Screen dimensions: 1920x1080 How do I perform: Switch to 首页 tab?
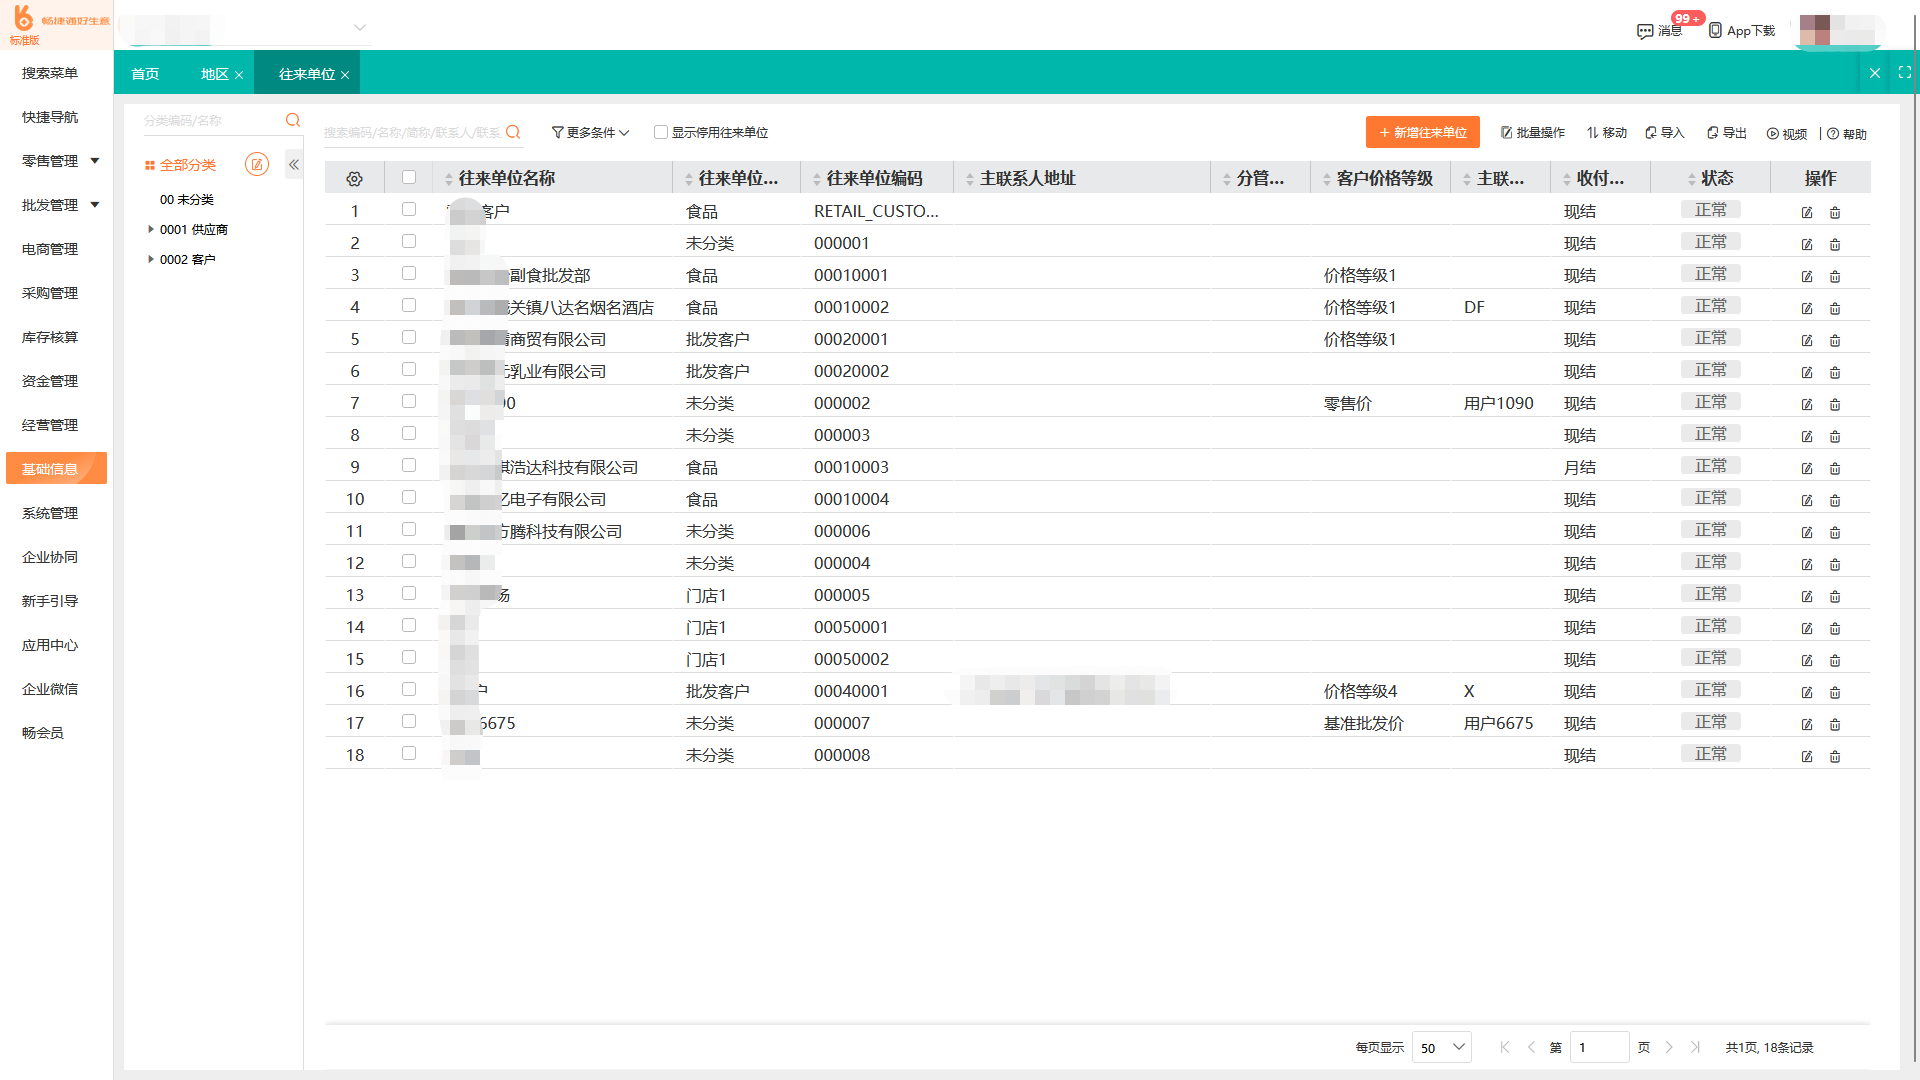pyautogui.click(x=145, y=74)
